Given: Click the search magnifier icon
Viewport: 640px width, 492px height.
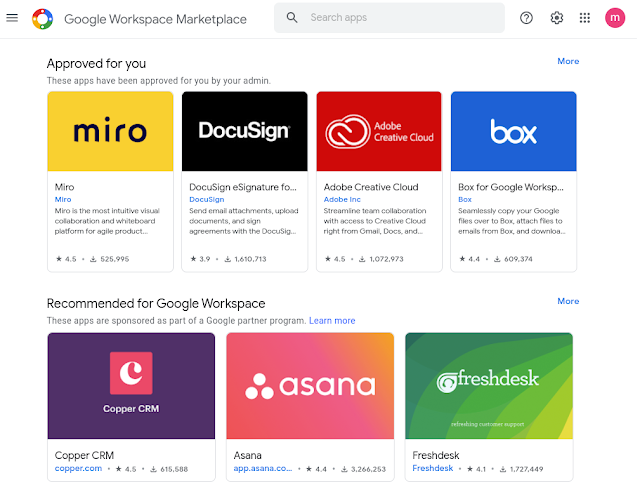Looking at the screenshot, I should tap(292, 18).
